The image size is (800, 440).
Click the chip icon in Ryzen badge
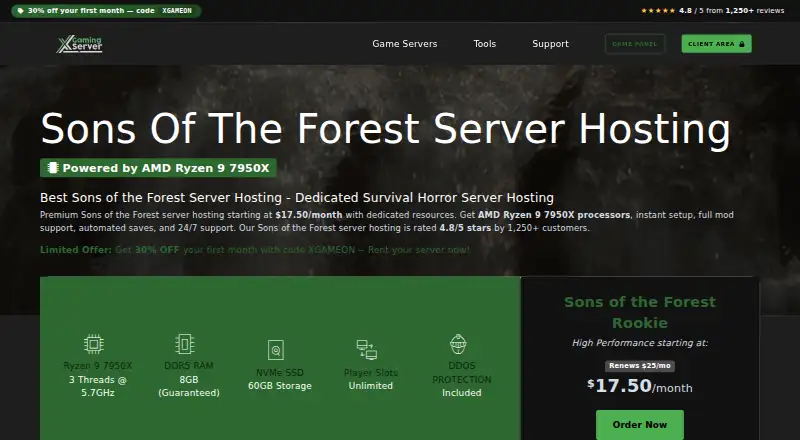53,168
